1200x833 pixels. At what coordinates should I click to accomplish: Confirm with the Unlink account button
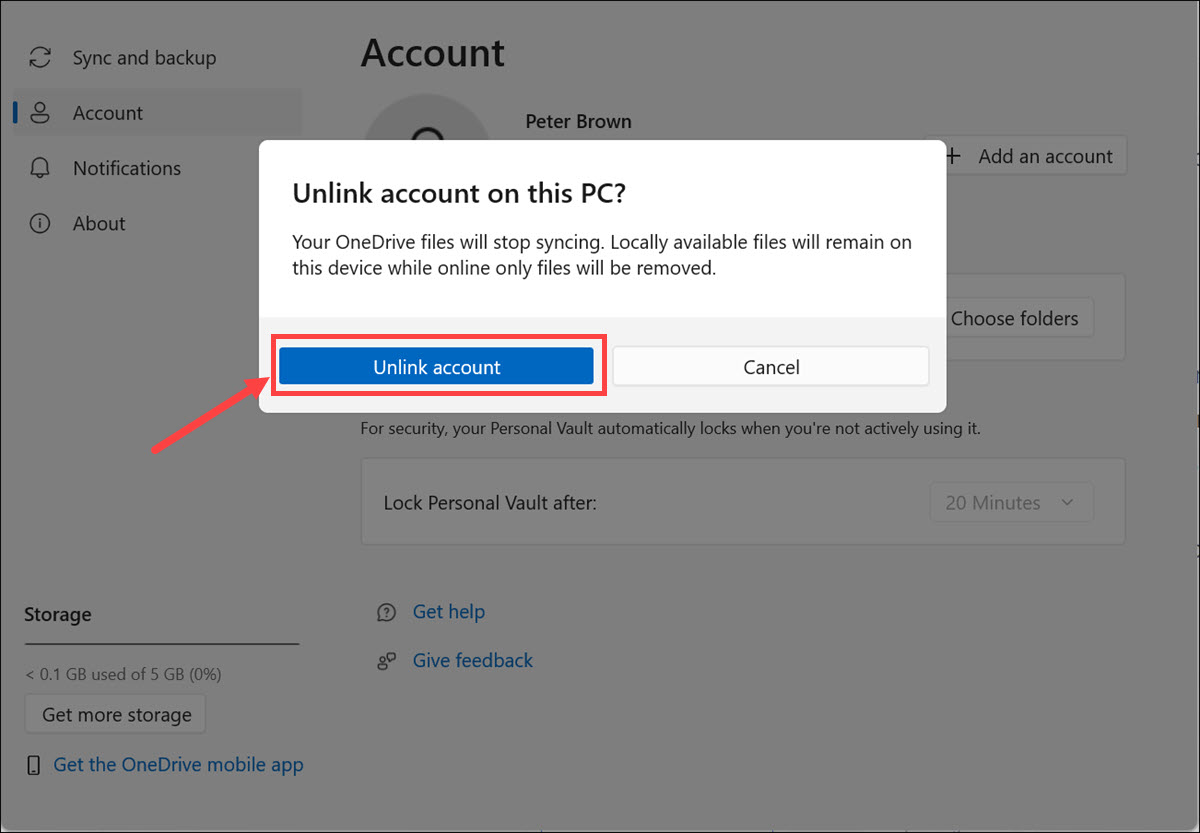pos(437,366)
